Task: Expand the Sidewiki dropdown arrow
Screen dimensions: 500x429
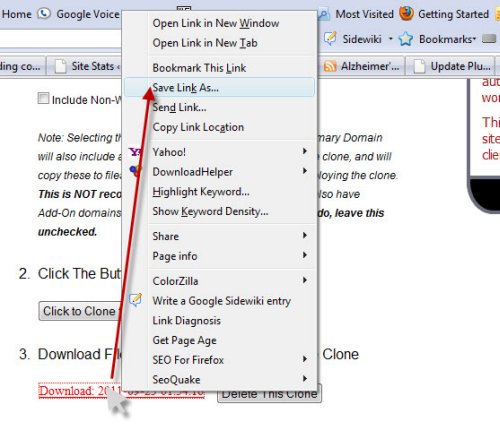Action: pyautogui.click(x=390, y=39)
